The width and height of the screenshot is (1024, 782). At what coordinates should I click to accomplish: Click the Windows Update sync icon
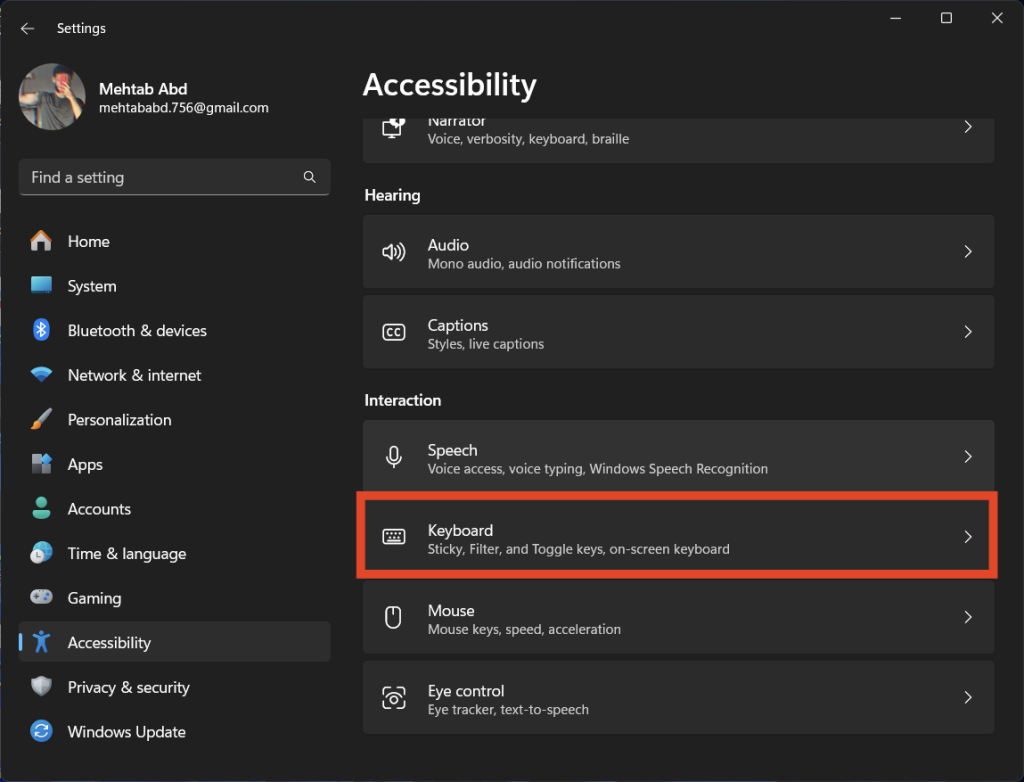click(x=41, y=731)
